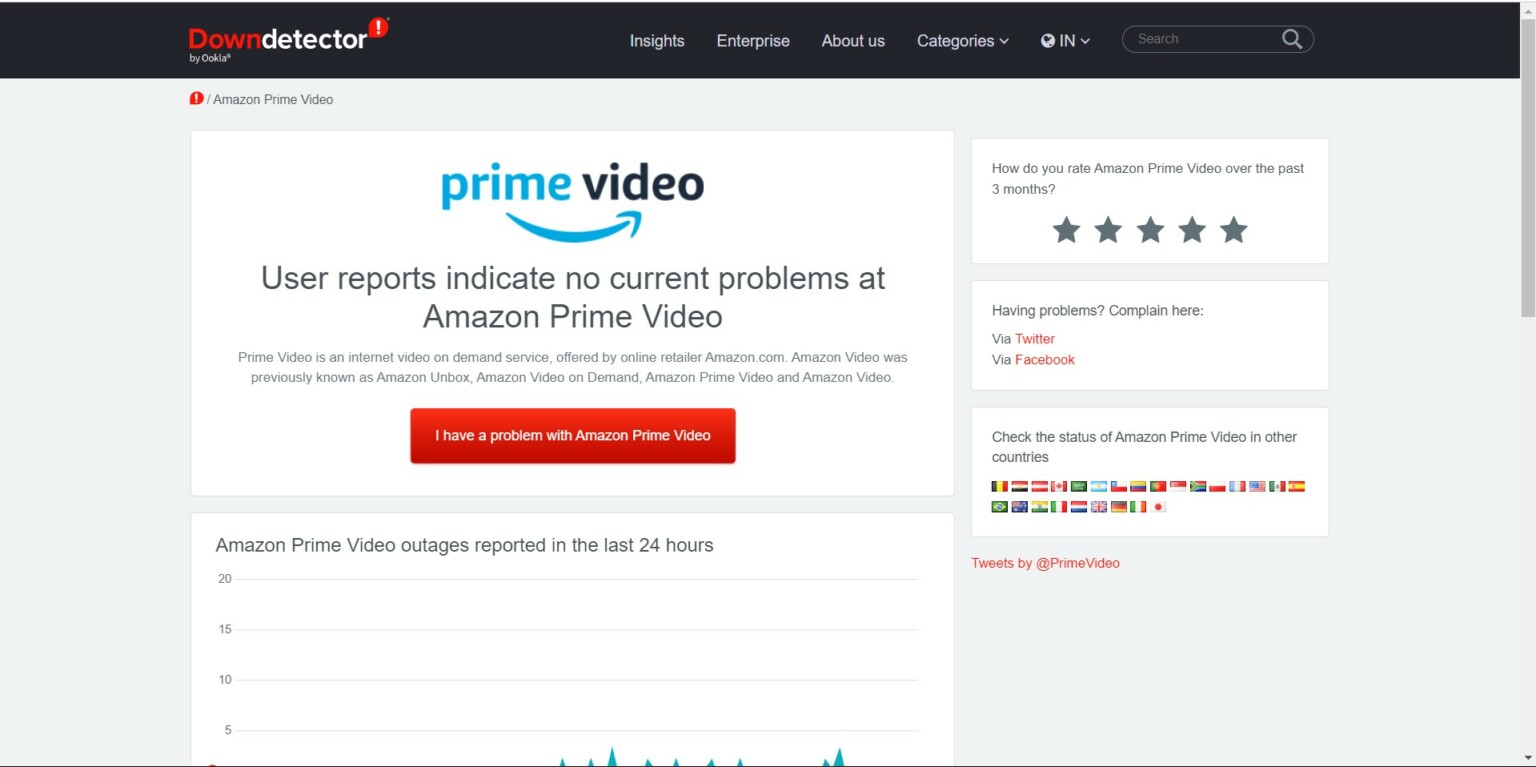
Task: Select the Argentina flag
Action: (1099, 487)
